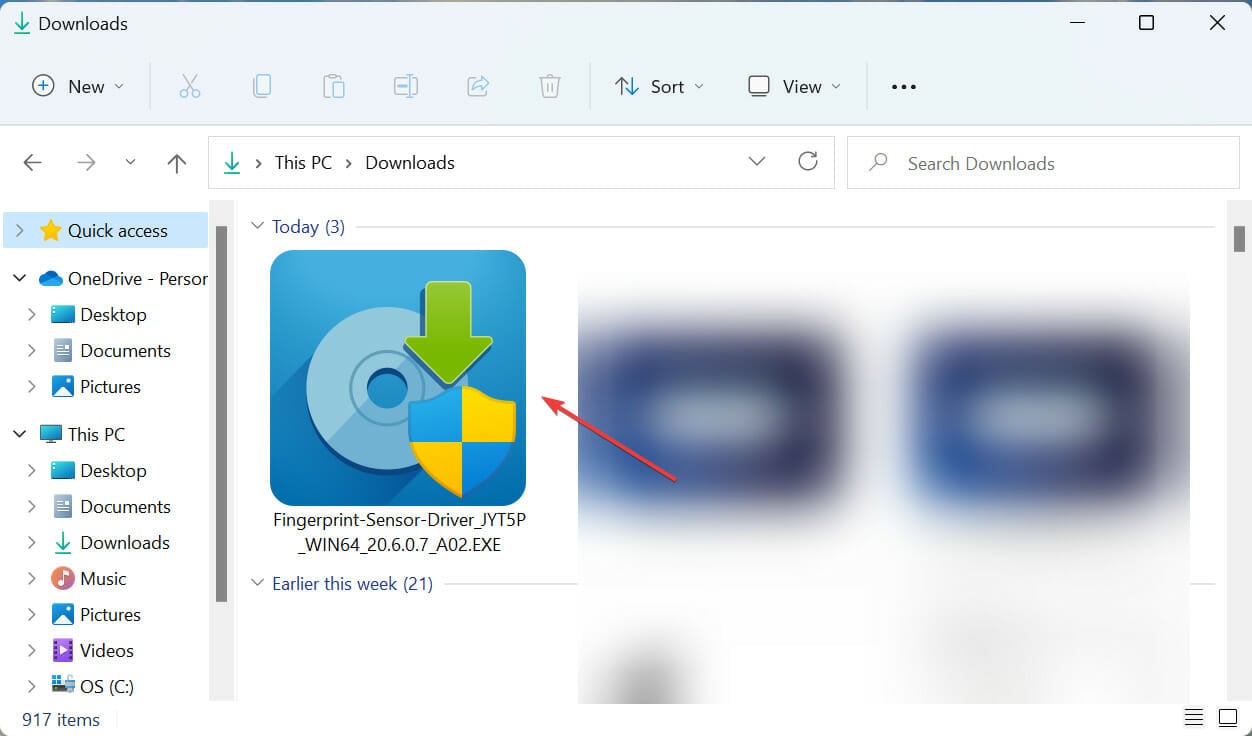Click the Copy icon in toolbar
Screen dimensions: 1252x736
coord(262,87)
